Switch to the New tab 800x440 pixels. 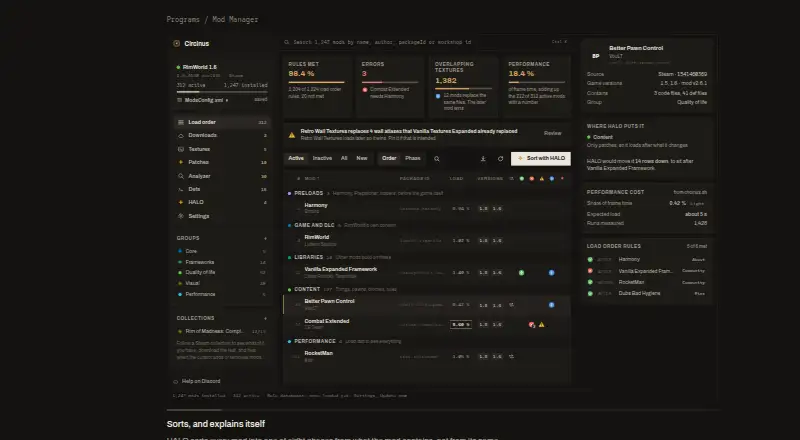click(x=362, y=159)
